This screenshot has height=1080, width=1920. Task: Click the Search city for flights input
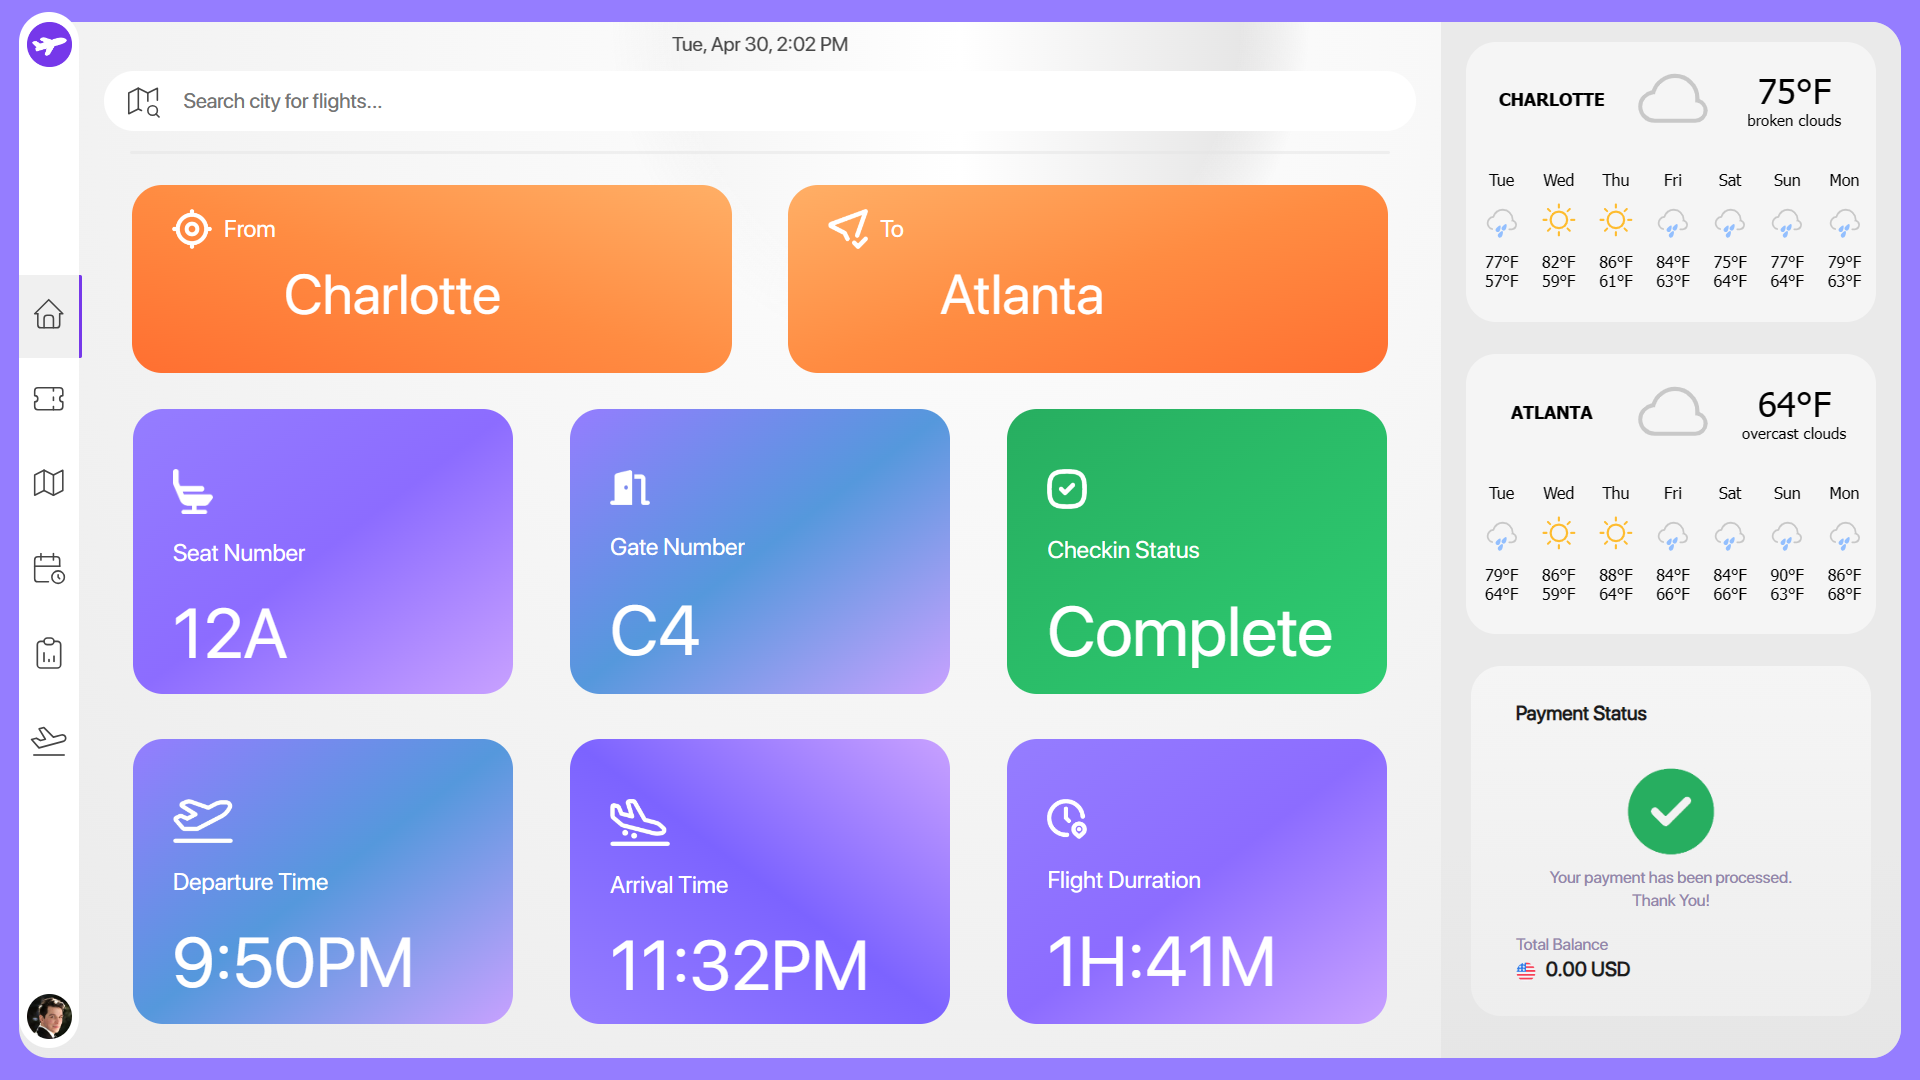(762, 102)
